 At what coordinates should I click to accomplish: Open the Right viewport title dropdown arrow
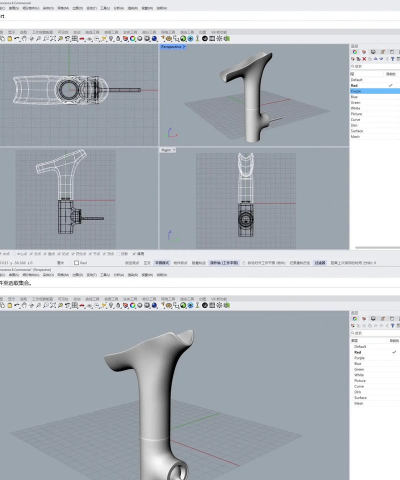(x=174, y=150)
